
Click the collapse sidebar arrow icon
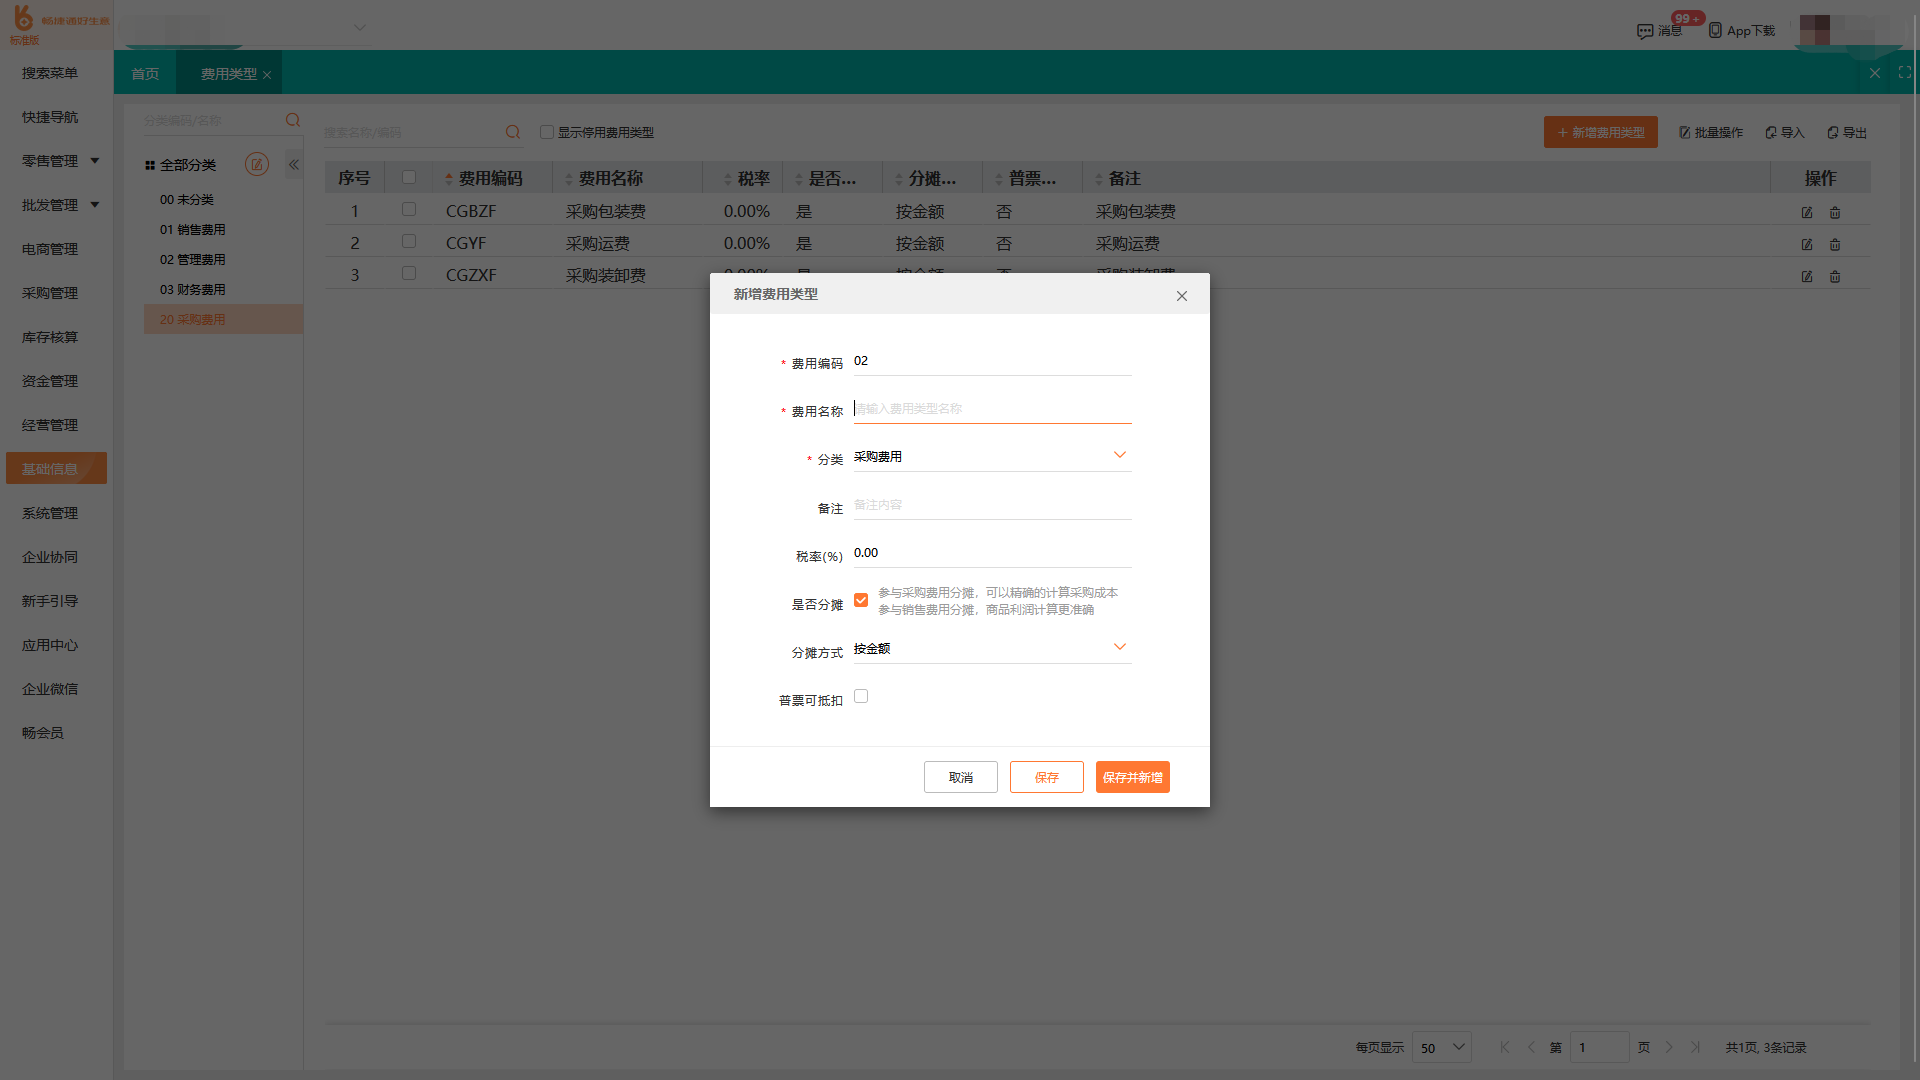[293, 164]
